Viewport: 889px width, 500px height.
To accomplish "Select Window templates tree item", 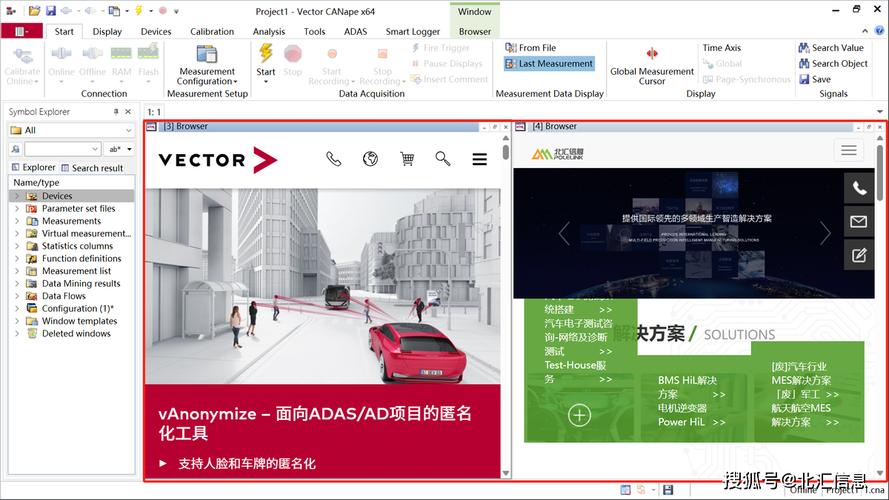I will coord(79,321).
